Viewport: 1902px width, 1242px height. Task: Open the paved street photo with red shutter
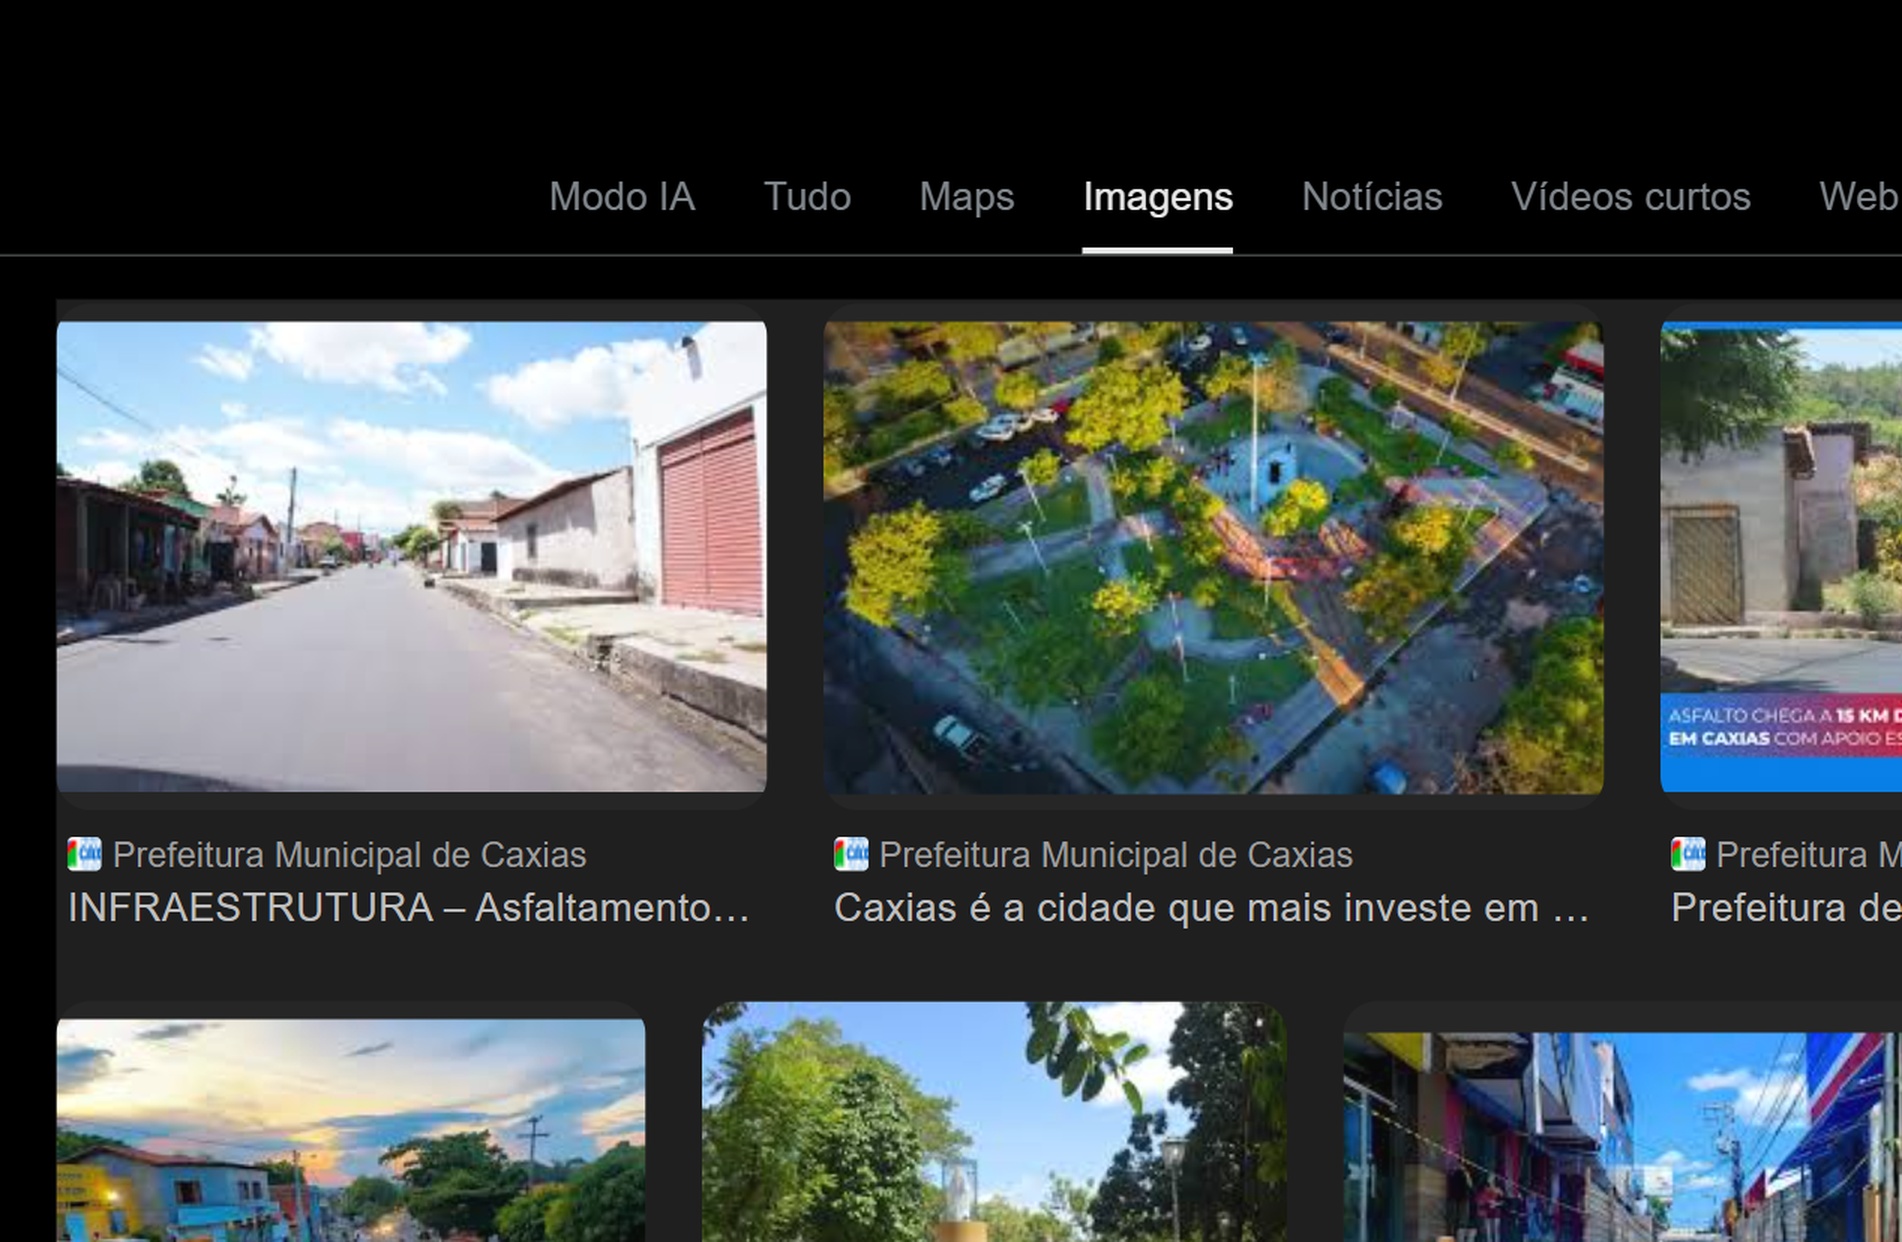tap(411, 556)
